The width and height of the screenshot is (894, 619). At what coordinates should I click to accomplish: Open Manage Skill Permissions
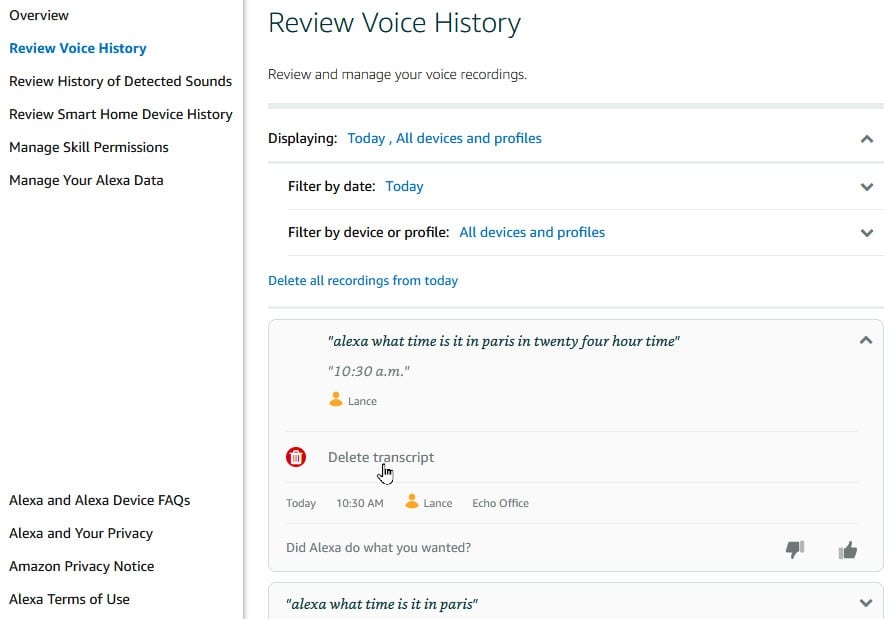89,147
